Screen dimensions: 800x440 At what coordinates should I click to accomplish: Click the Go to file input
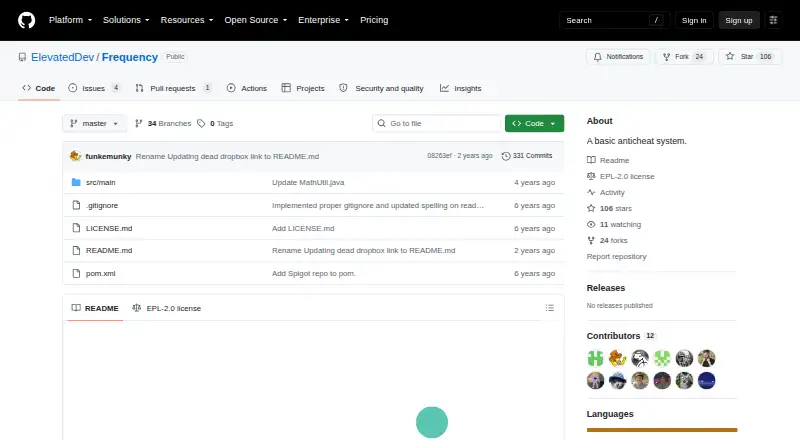coord(437,124)
